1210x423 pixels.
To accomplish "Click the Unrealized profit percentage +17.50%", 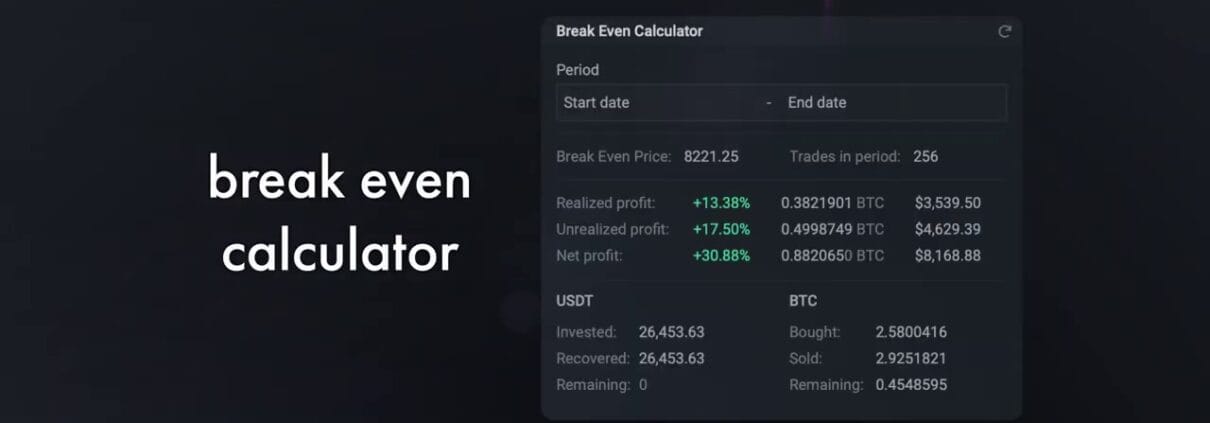I will click(x=721, y=229).
